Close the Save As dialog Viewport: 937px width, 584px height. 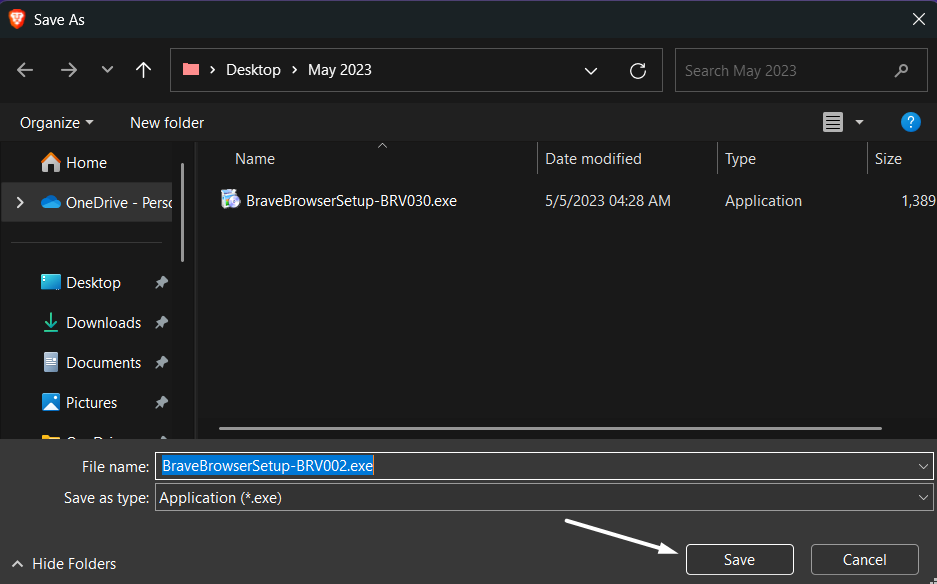click(x=918, y=19)
